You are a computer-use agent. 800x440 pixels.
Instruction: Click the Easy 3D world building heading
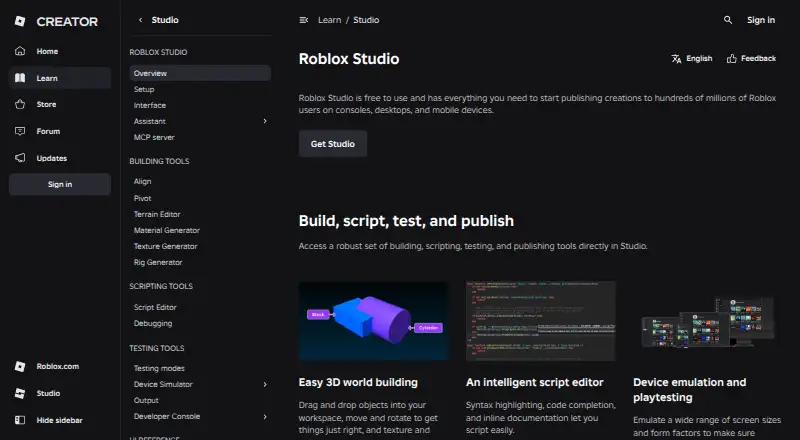(358, 382)
